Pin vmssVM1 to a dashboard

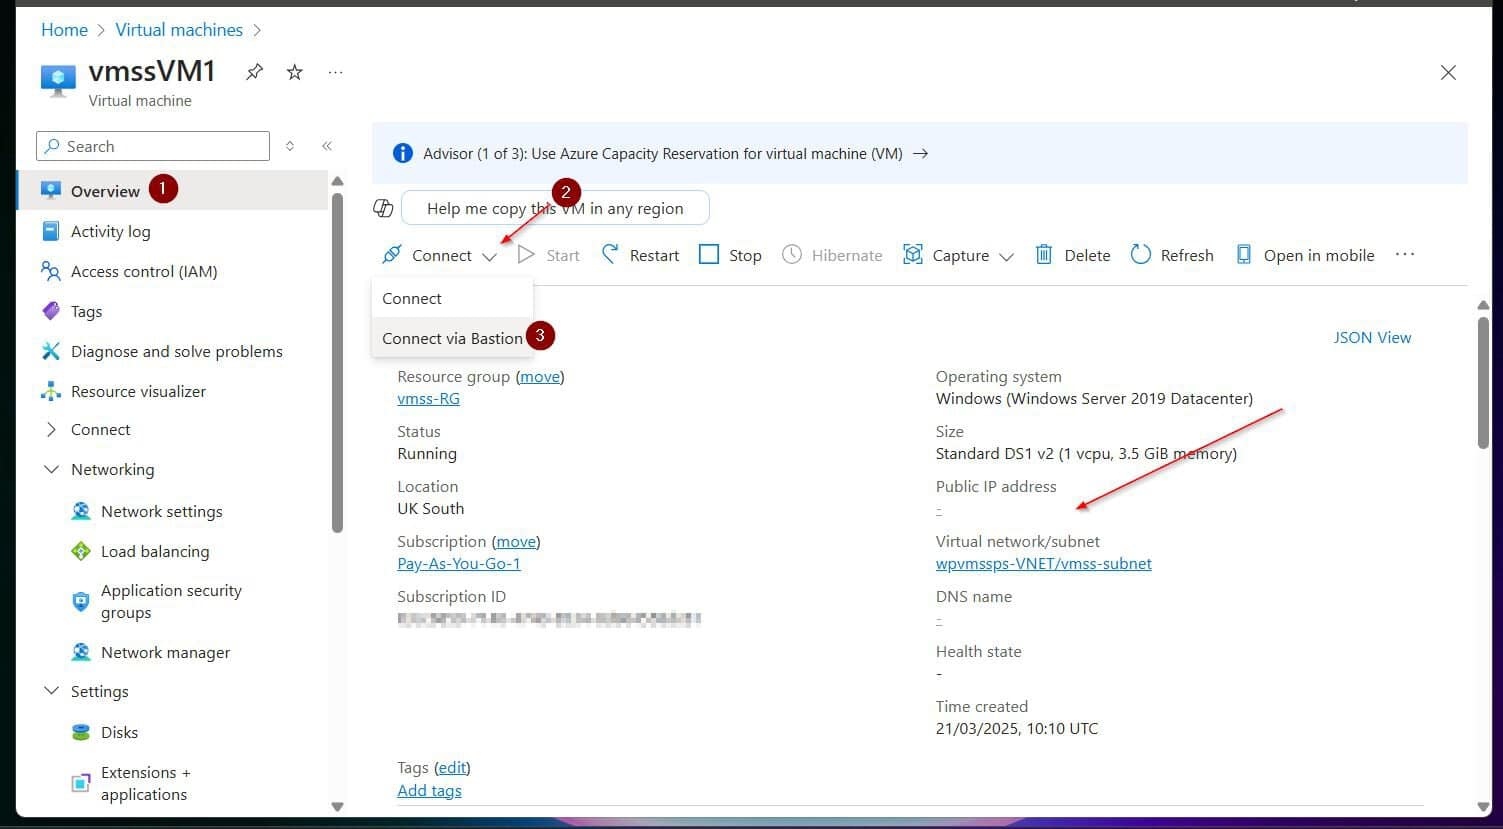[x=254, y=71]
